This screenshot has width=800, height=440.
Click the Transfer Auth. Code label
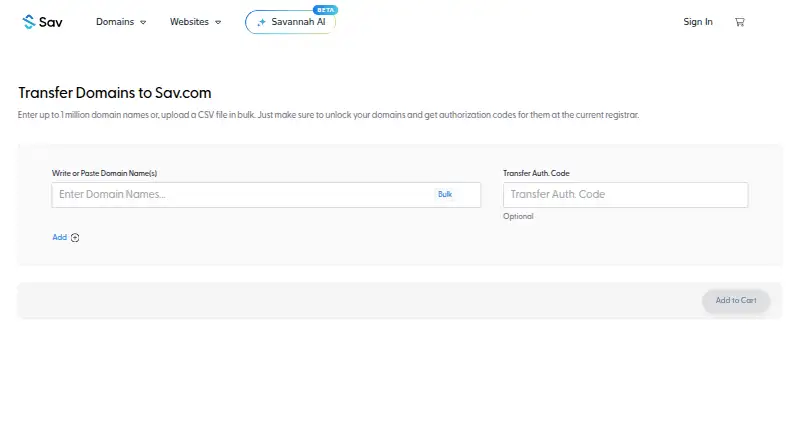coord(536,174)
